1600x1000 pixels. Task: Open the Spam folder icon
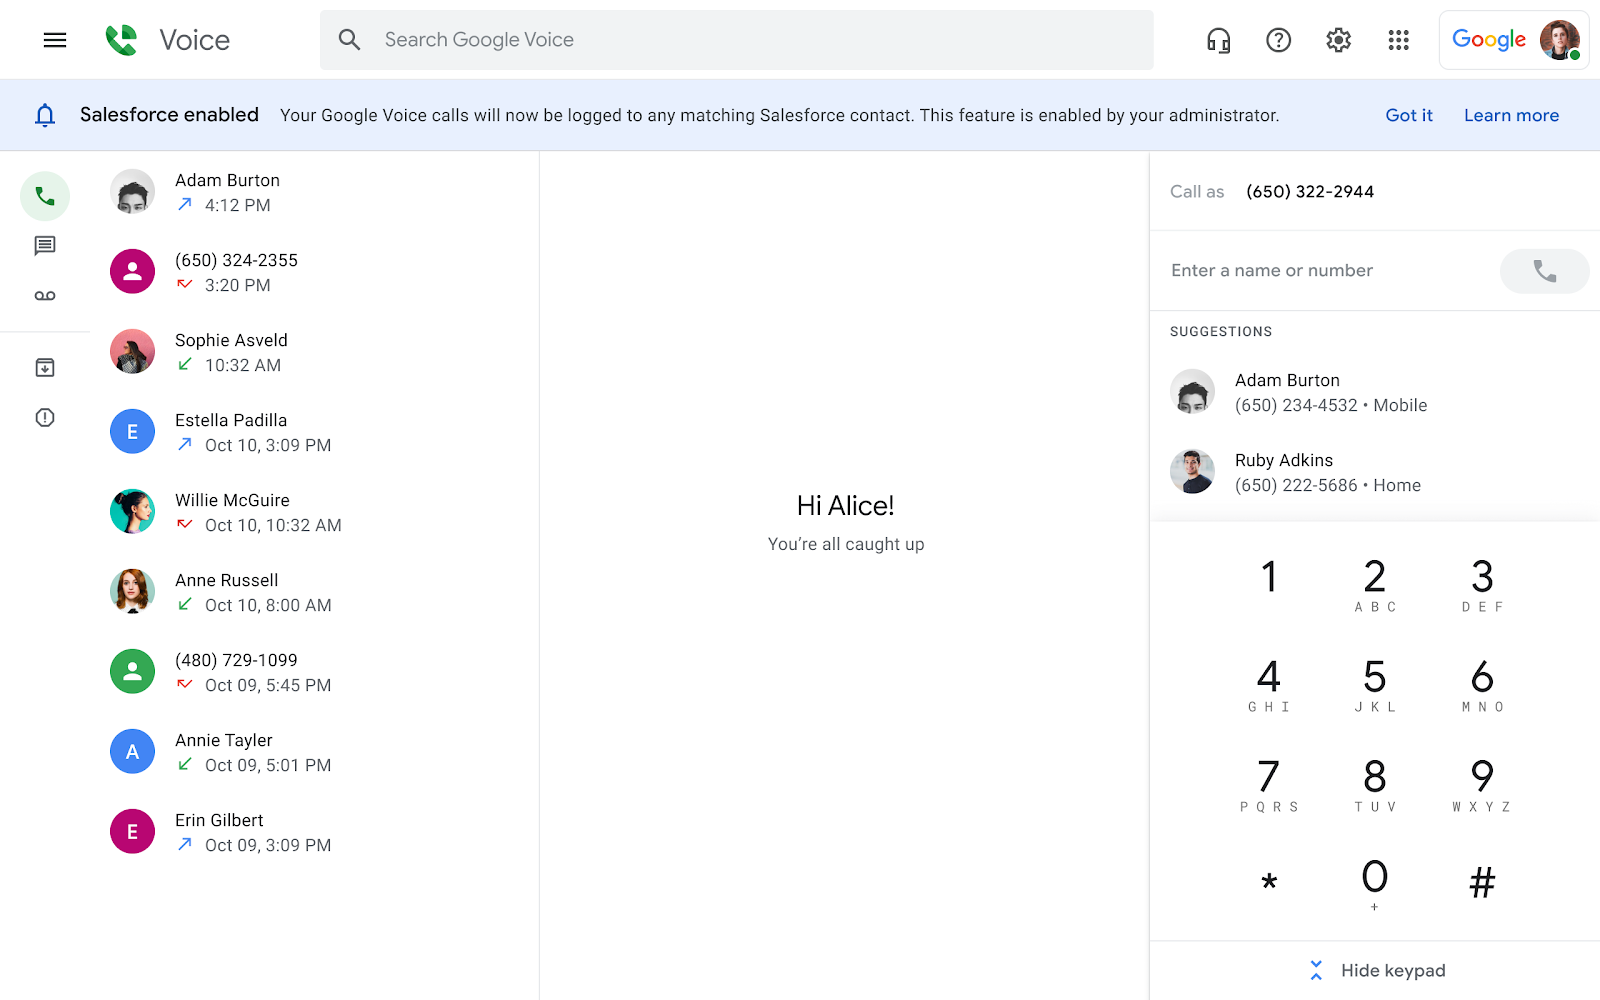[x=45, y=418]
